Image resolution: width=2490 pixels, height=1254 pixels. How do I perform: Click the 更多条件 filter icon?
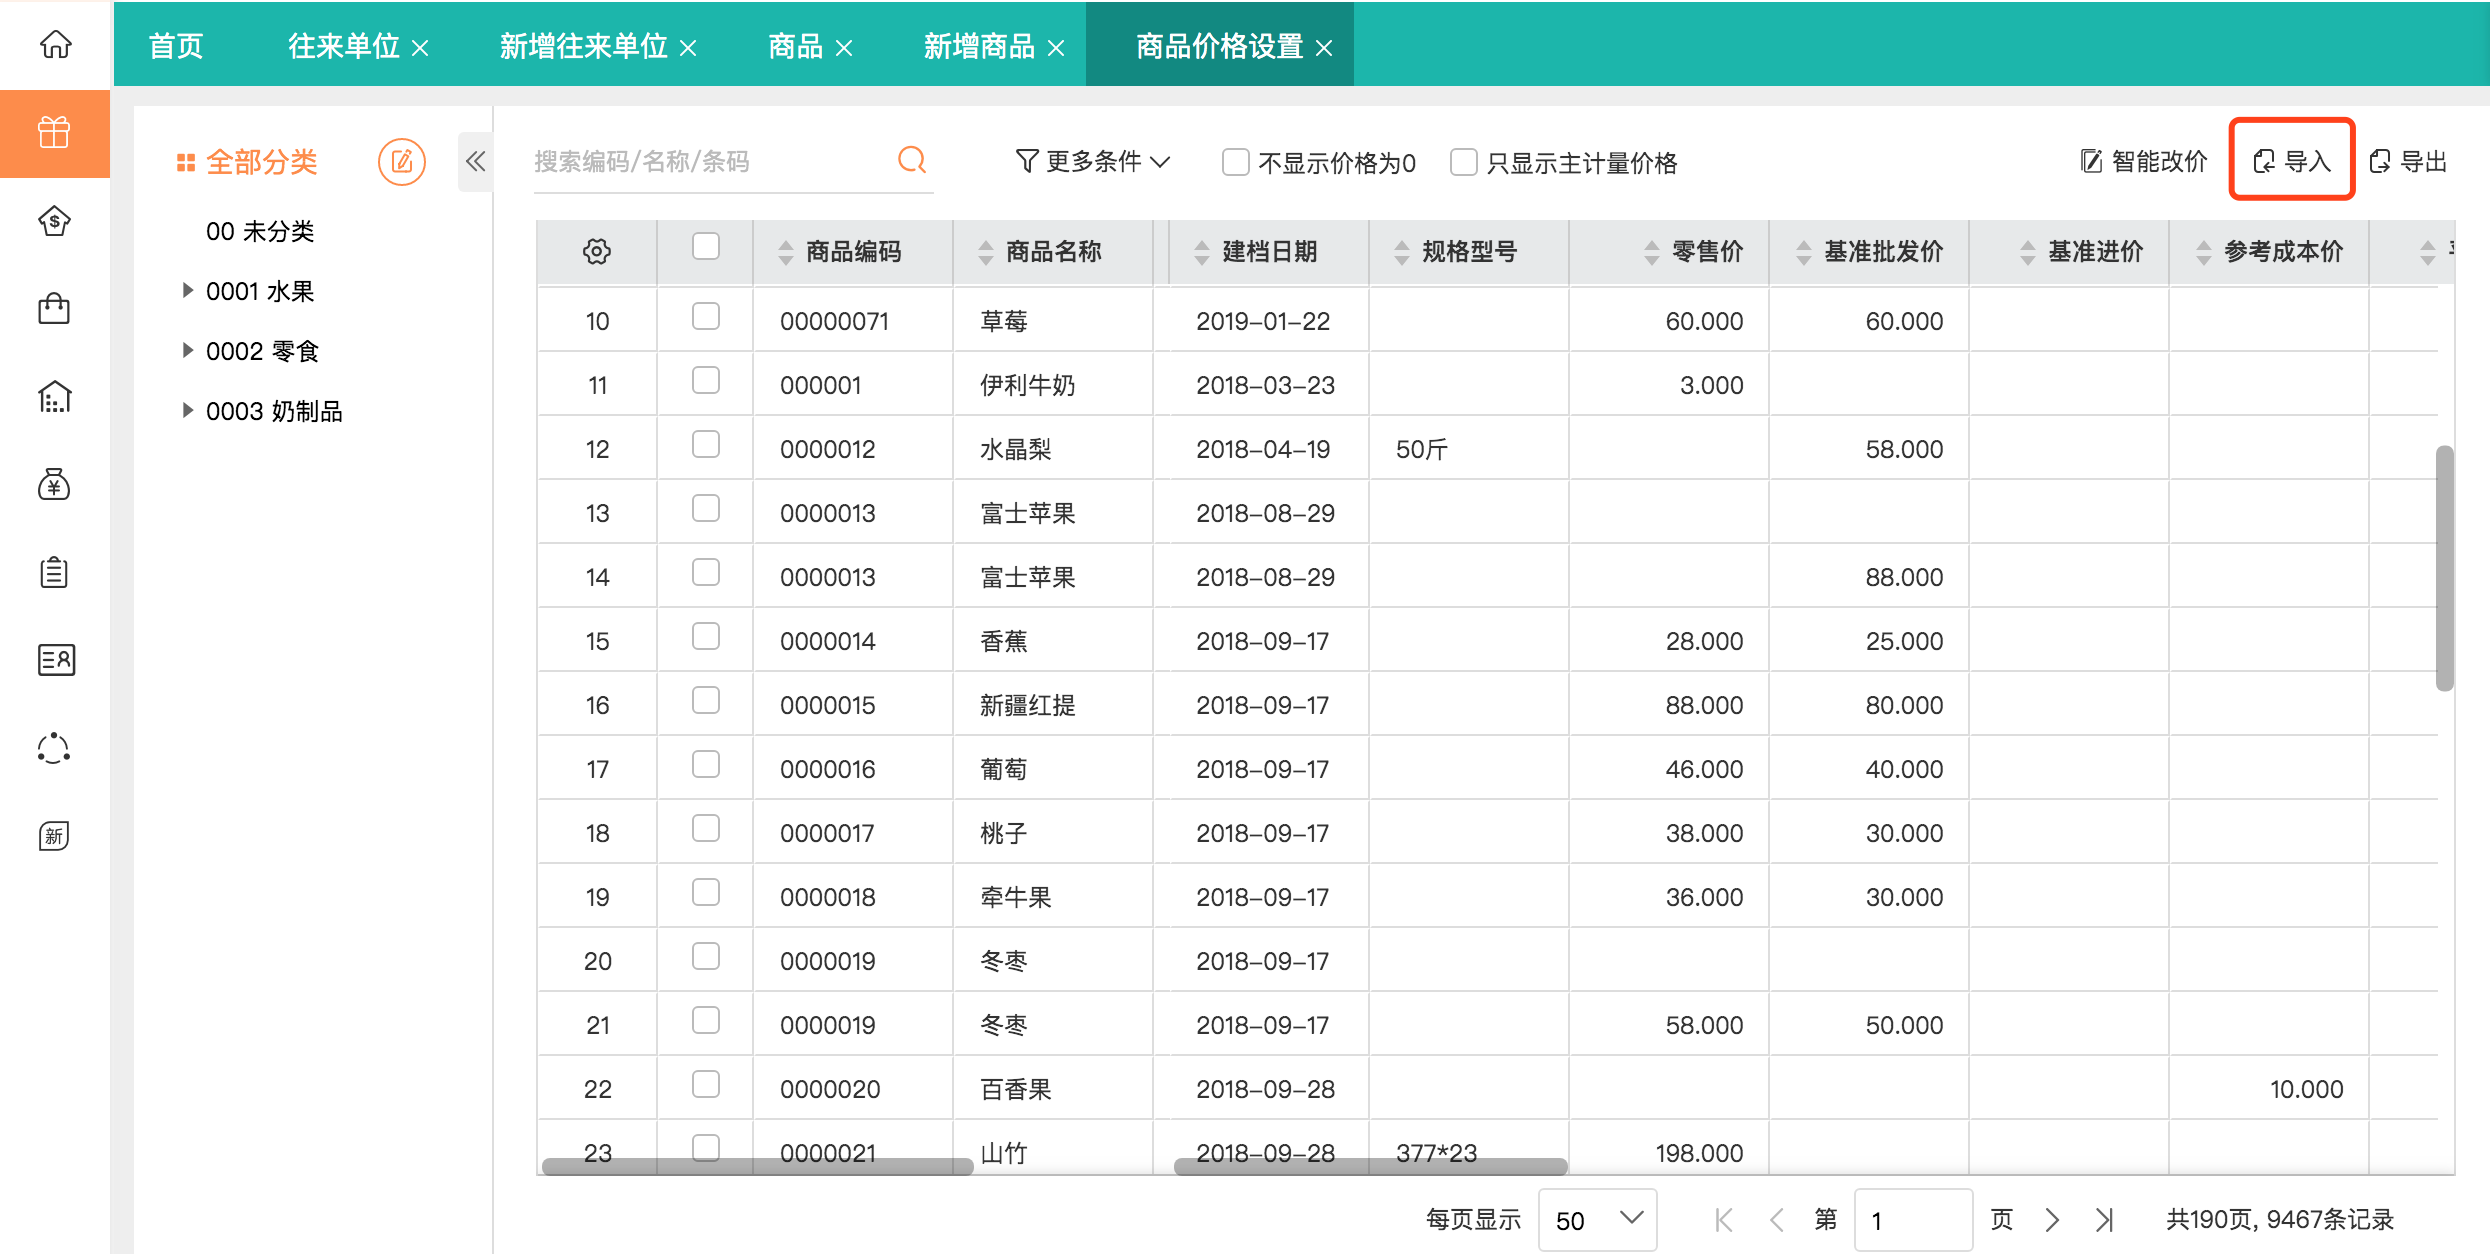click(x=1024, y=160)
